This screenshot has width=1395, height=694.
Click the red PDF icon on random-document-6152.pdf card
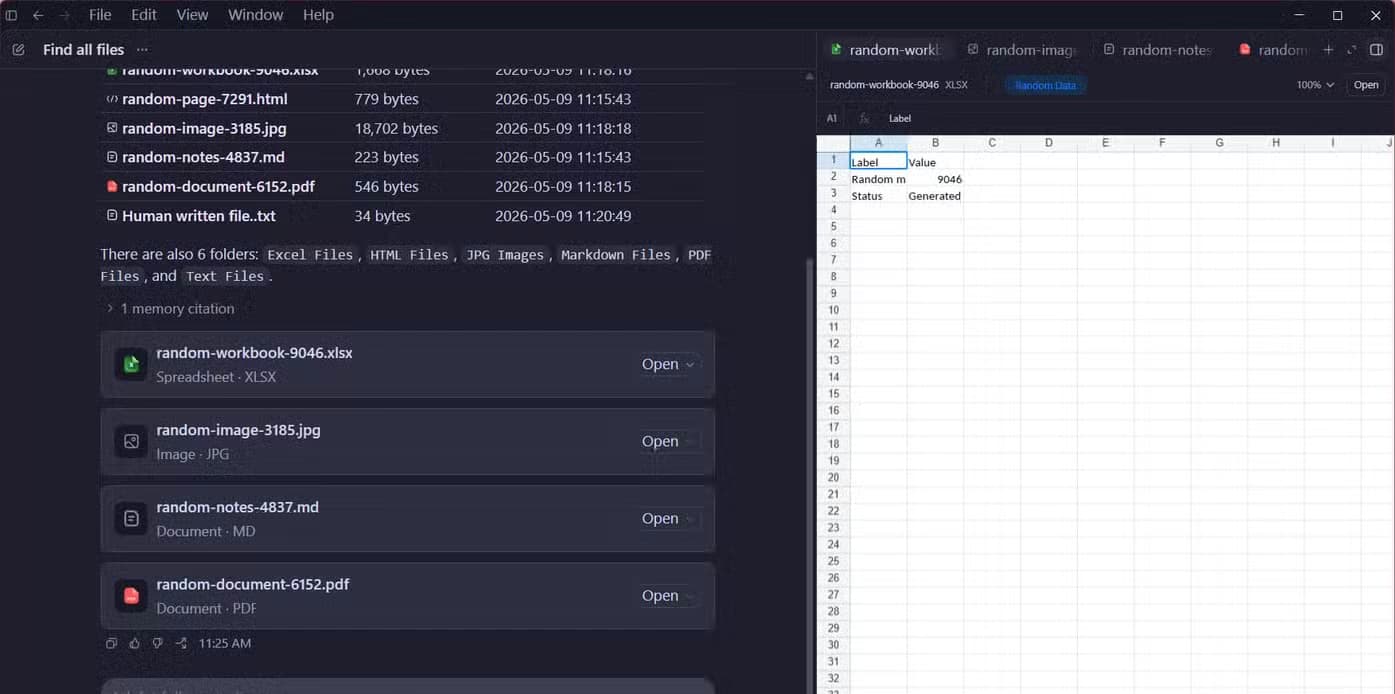coord(131,595)
